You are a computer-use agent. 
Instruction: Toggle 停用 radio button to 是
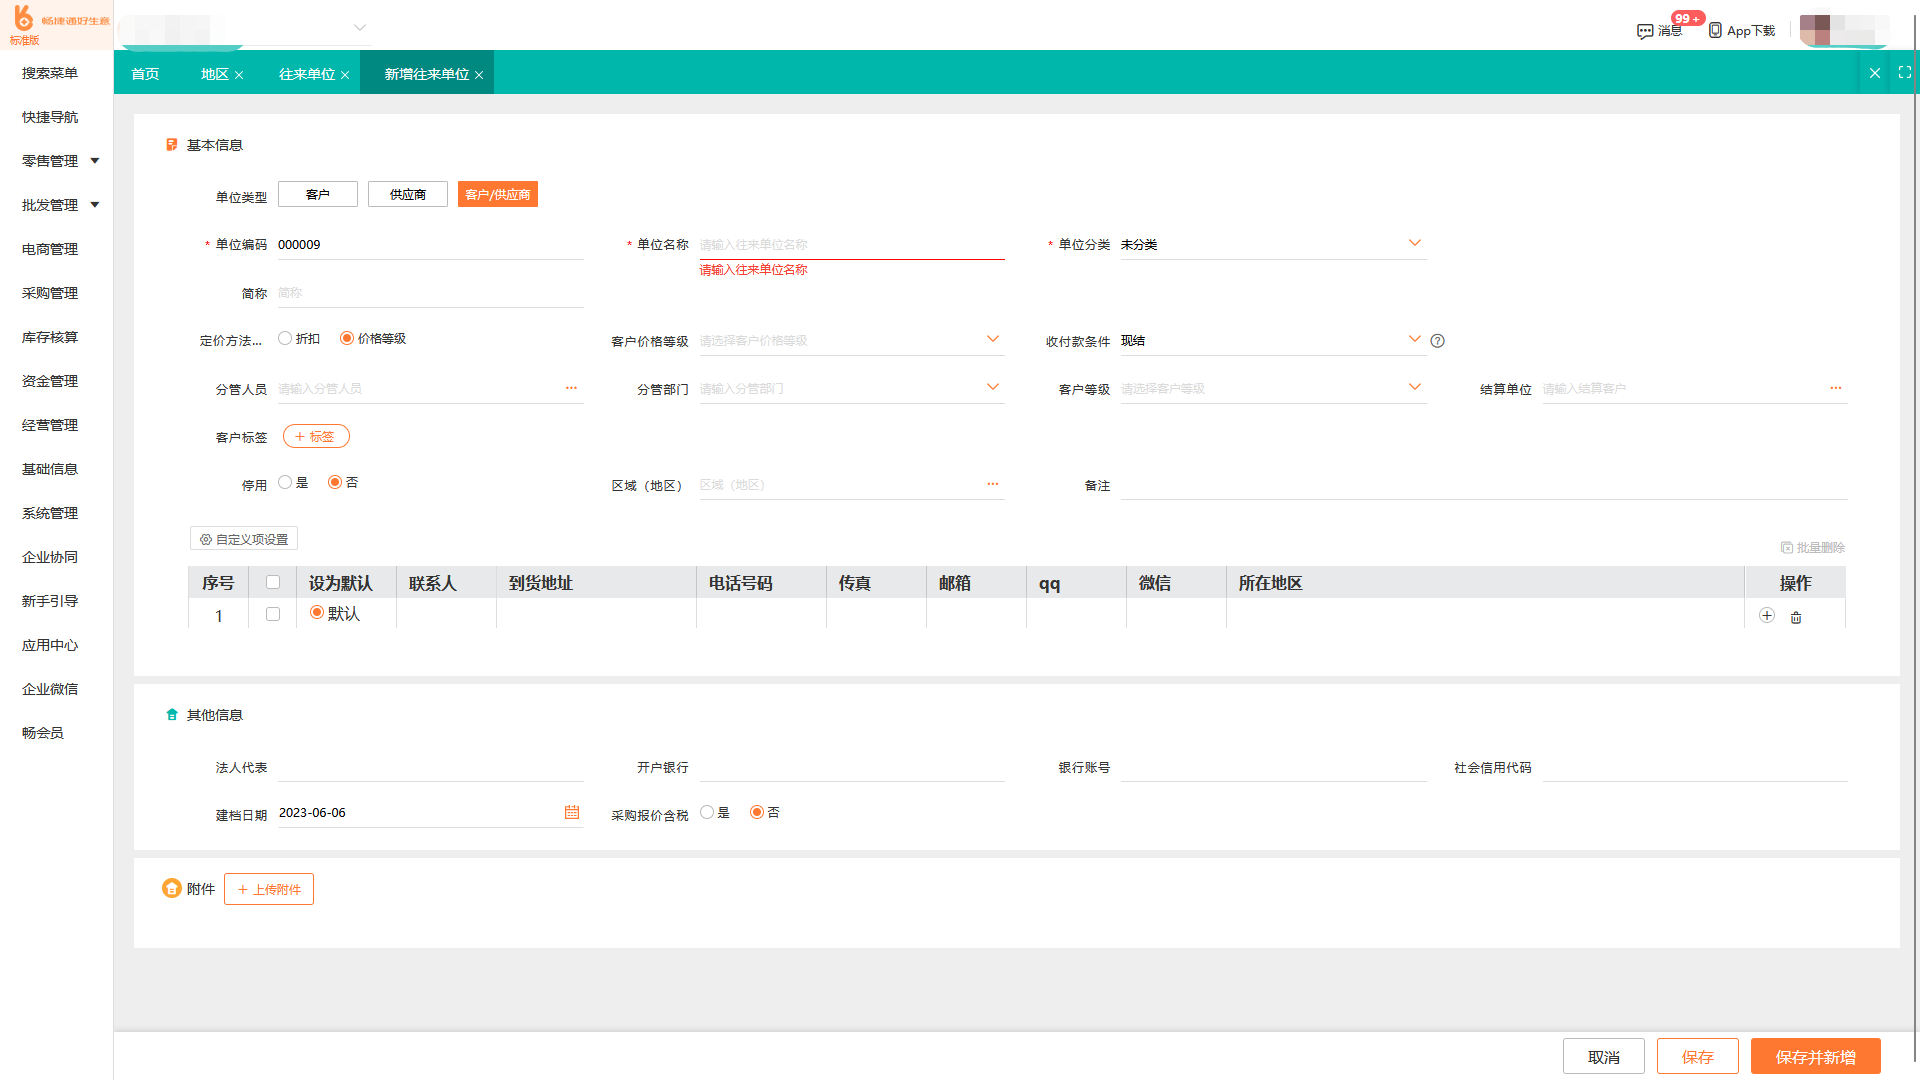point(285,481)
